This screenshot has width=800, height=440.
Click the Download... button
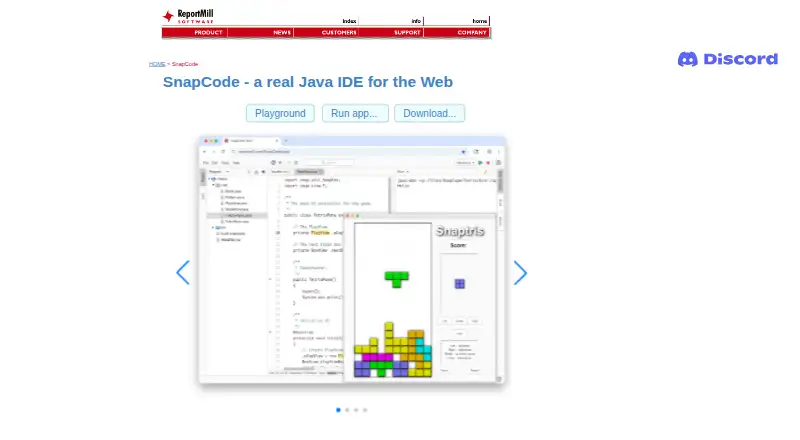pos(430,113)
